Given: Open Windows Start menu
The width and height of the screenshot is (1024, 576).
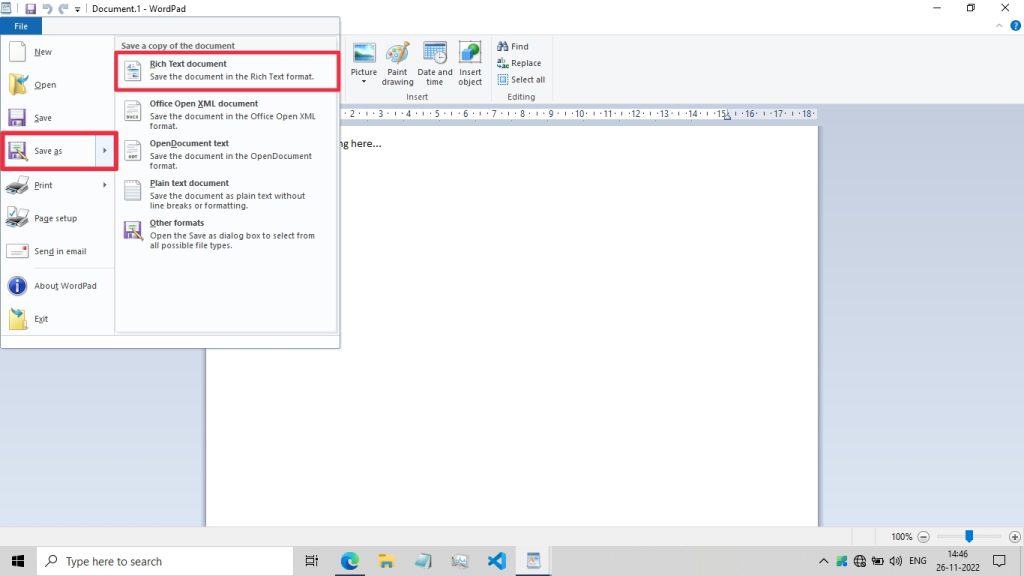Looking at the screenshot, I should tap(18, 561).
